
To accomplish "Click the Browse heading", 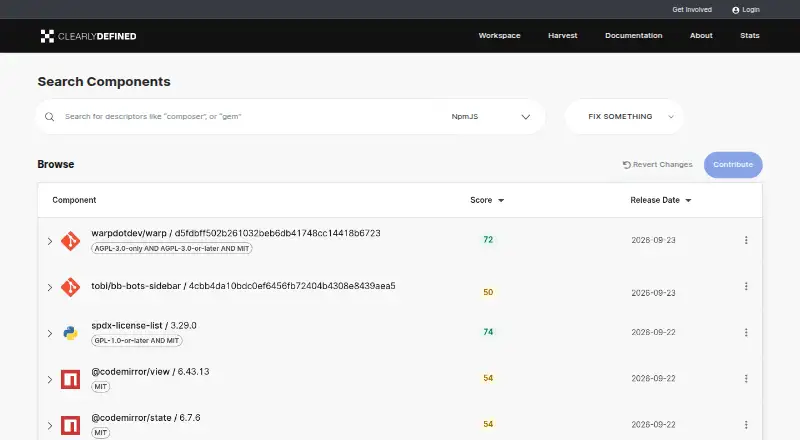I will point(56,164).
